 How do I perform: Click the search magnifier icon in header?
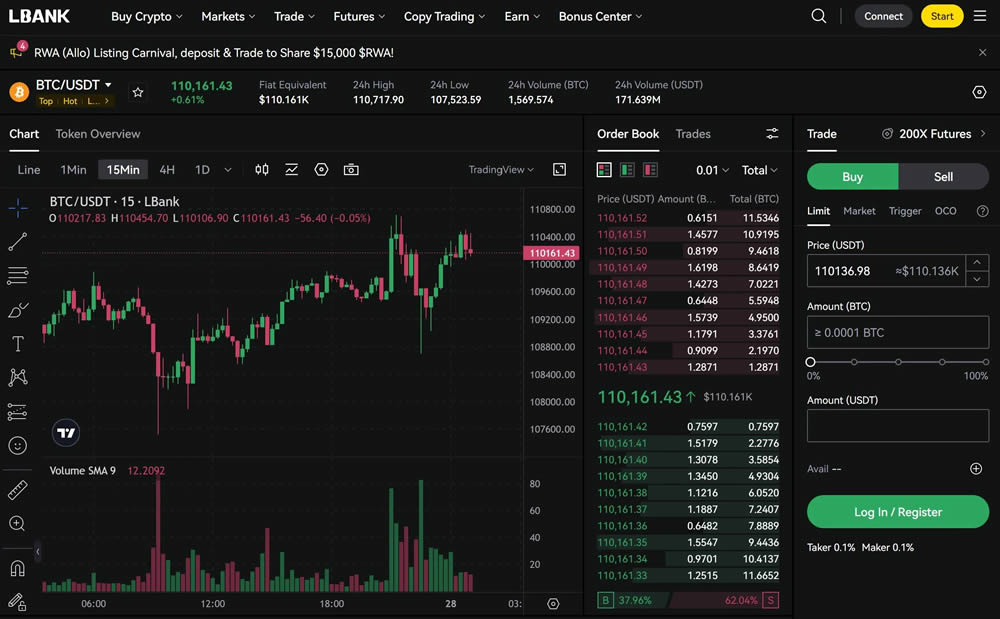coord(819,16)
